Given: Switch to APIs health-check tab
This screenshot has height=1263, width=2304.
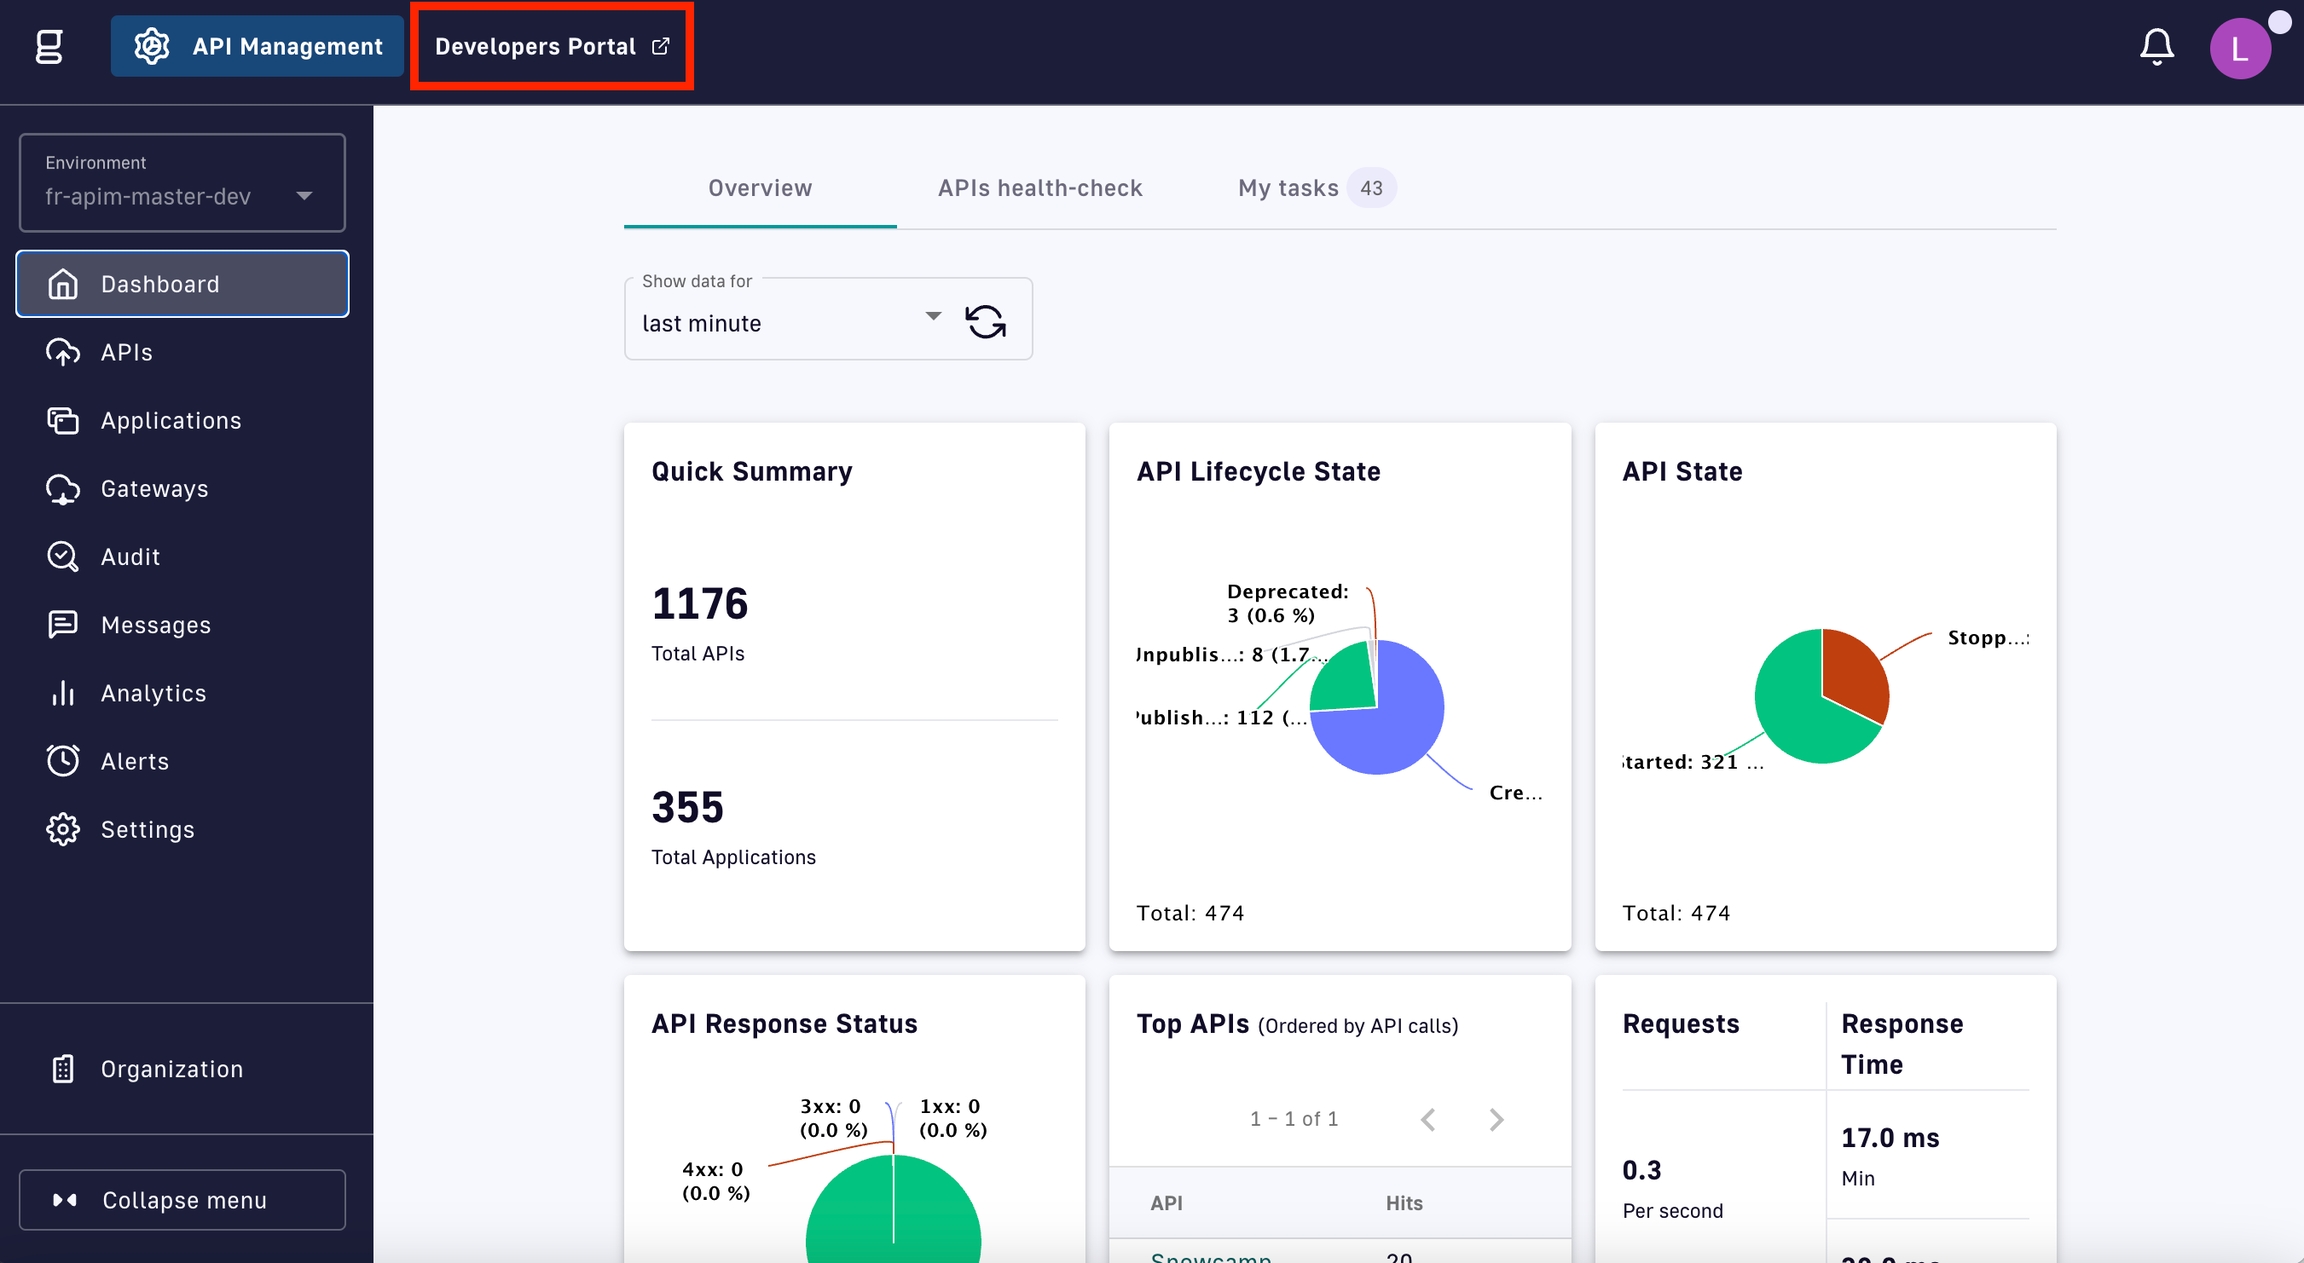Looking at the screenshot, I should 1039,188.
